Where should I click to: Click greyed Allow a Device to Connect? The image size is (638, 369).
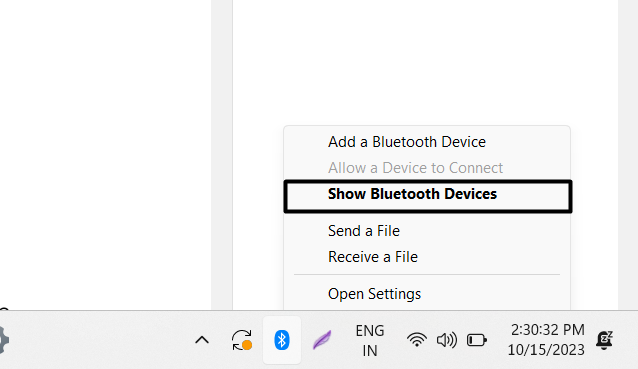point(415,168)
